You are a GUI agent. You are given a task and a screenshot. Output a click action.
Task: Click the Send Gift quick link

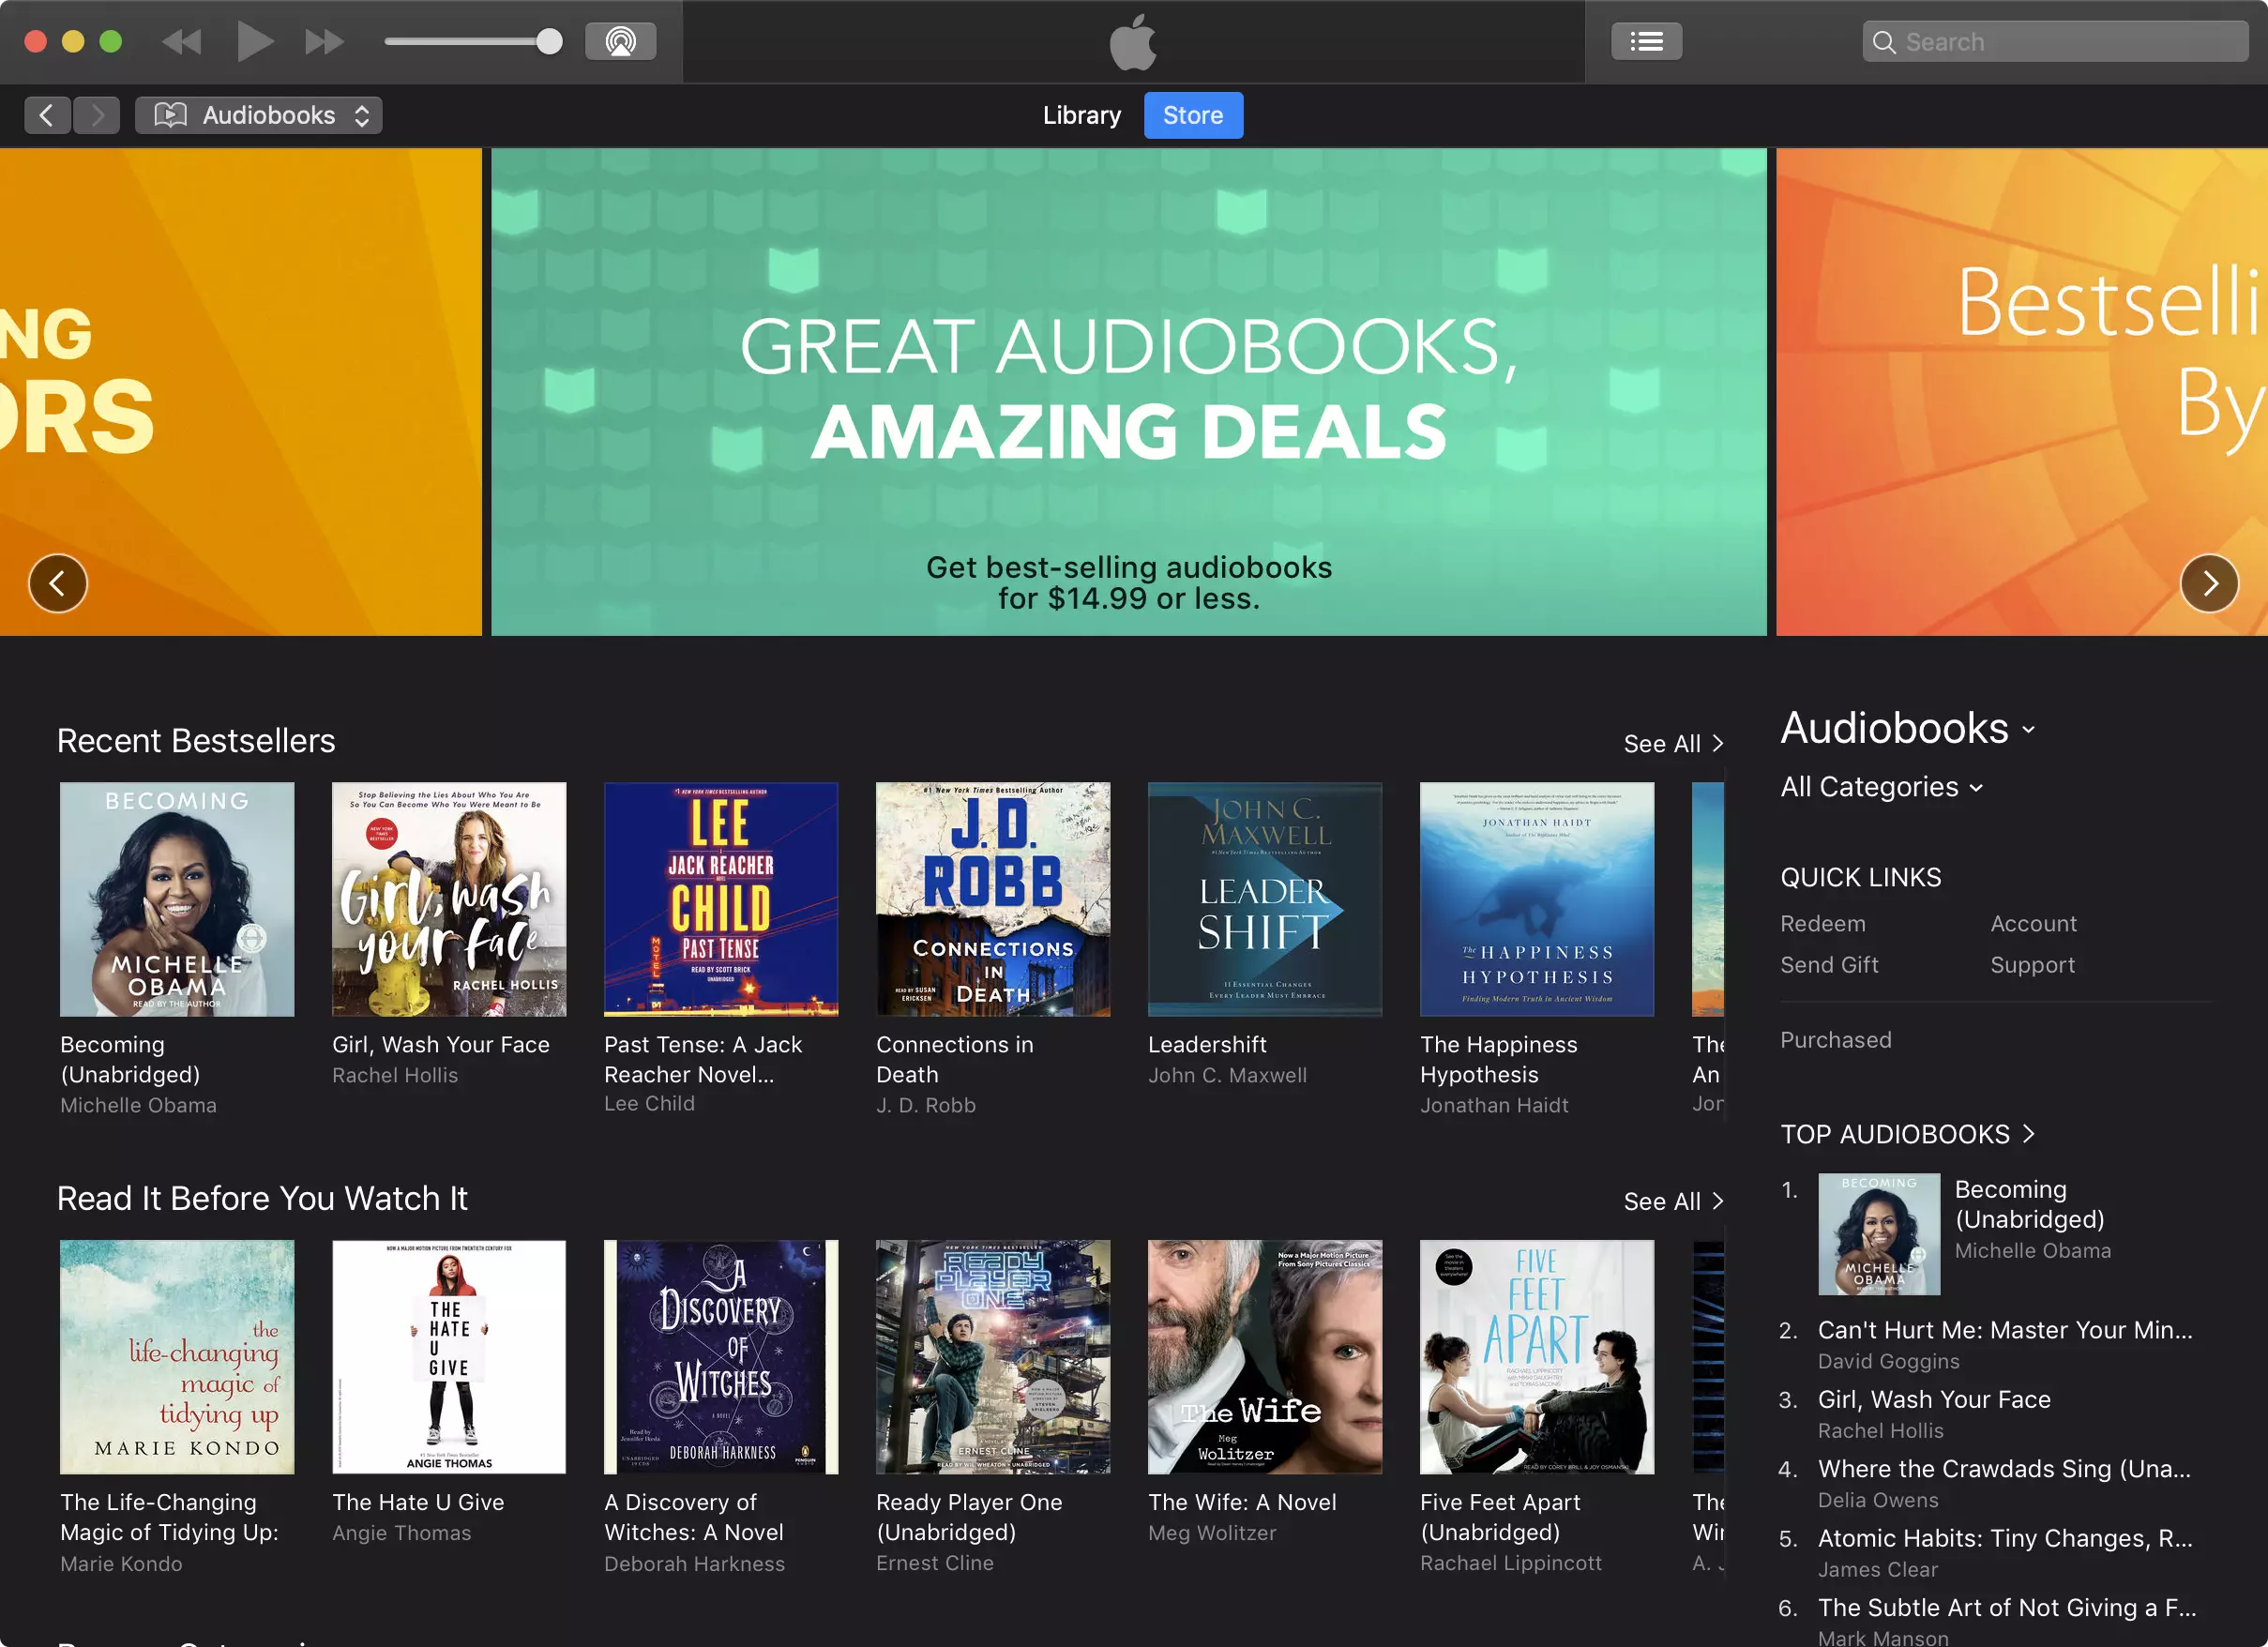pyautogui.click(x=1830, y=965)
